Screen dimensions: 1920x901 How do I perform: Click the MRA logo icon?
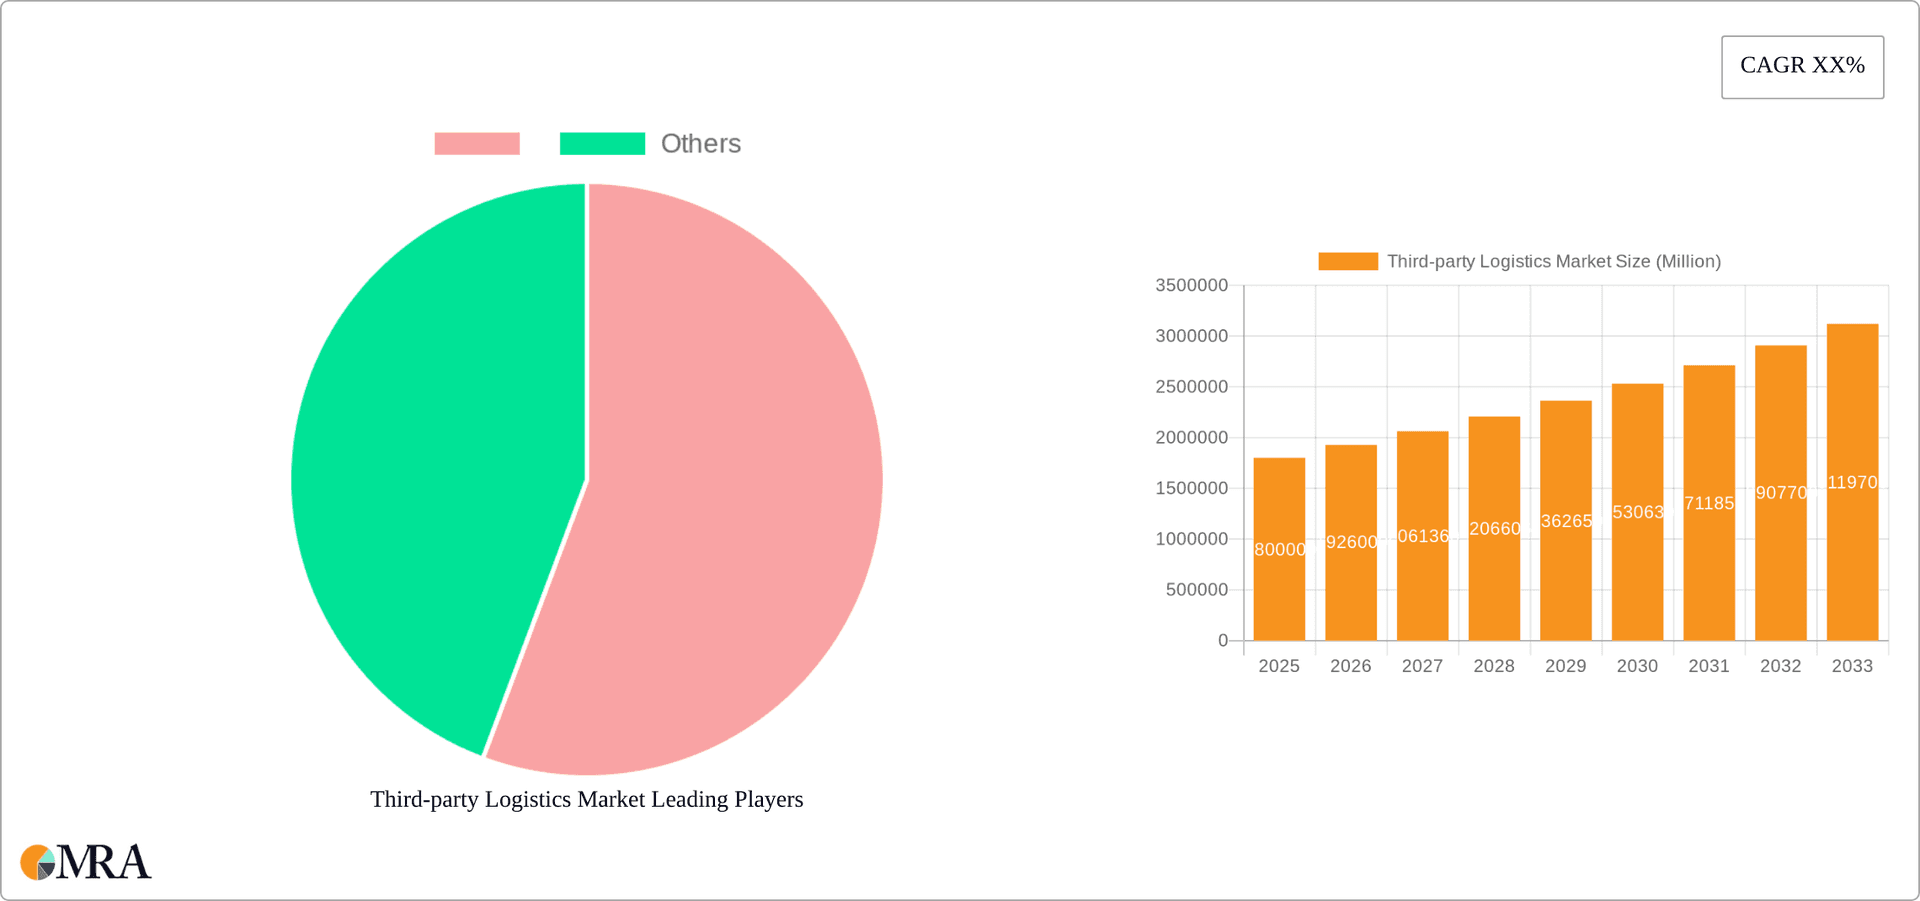coord(85,861)
